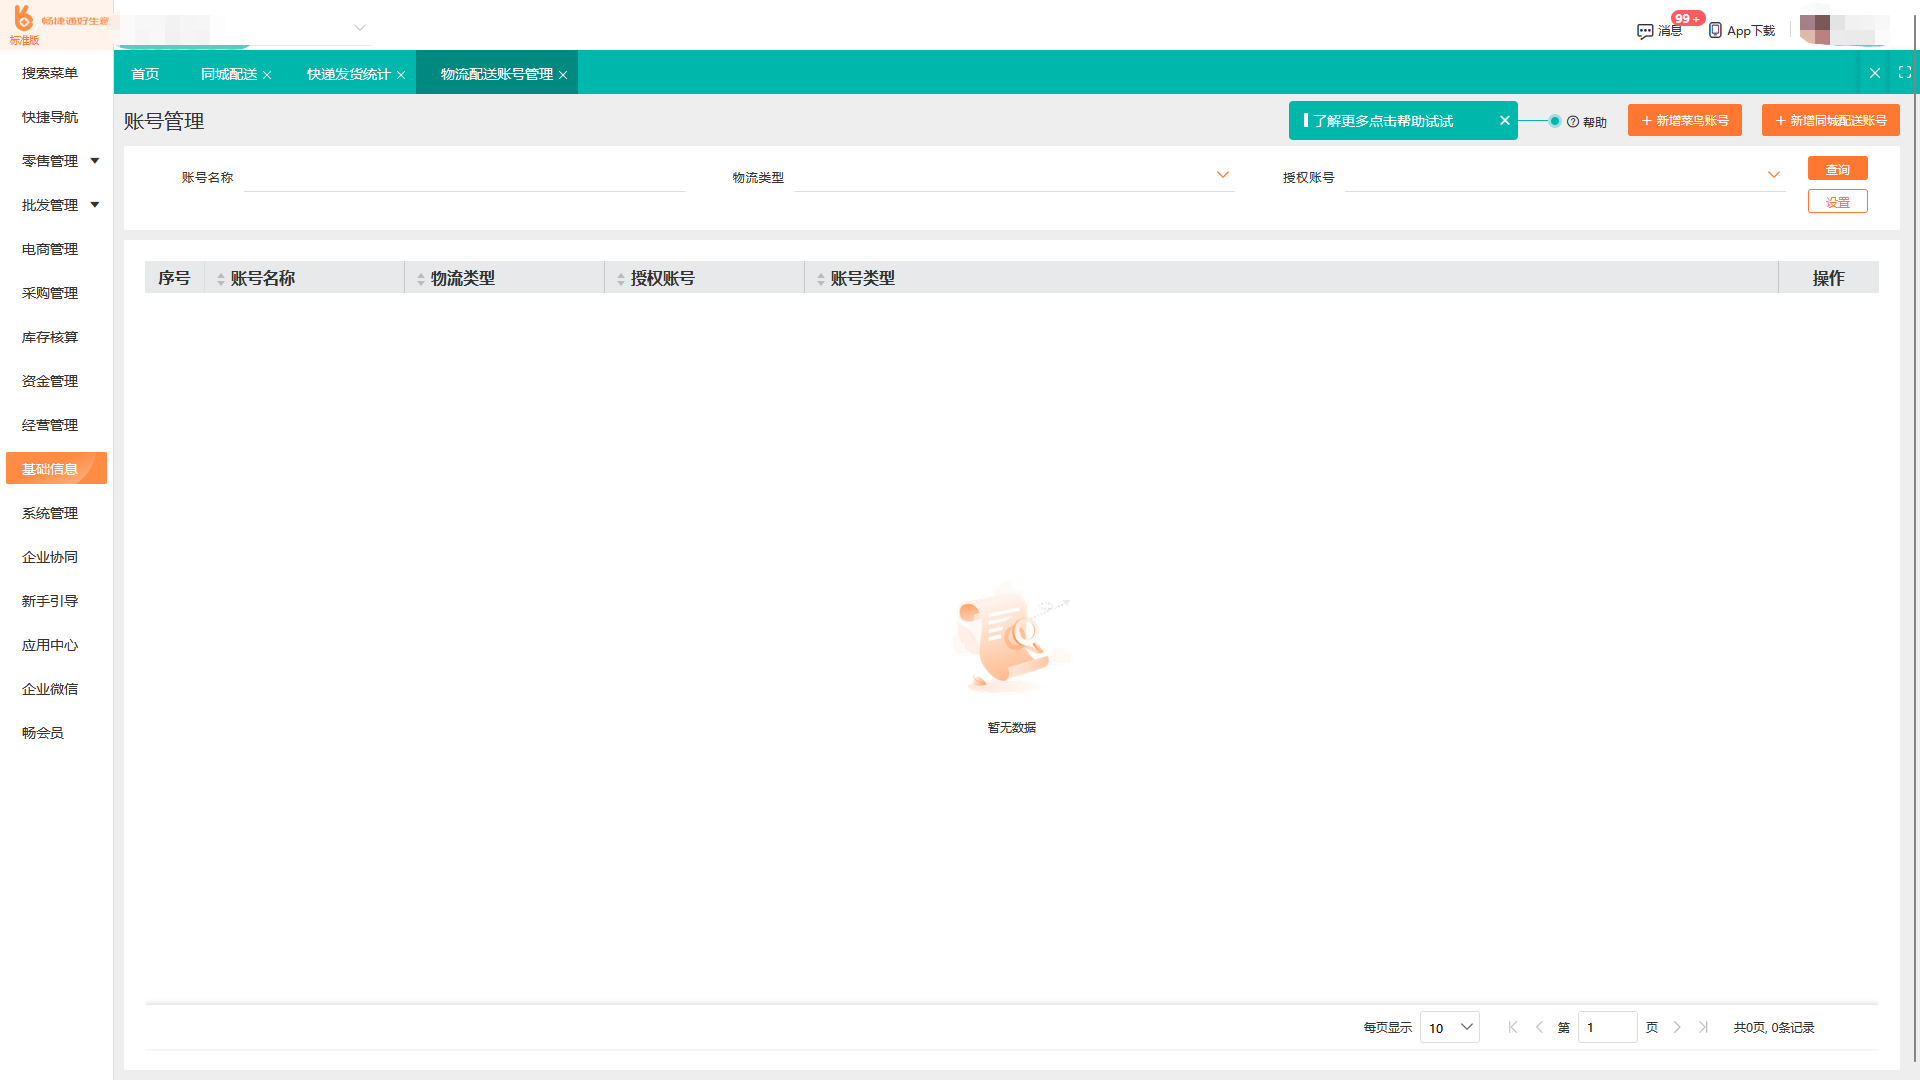Click the 查询 icon button
This screenshot has height=1080, width=1920.
(x=1837, y=169)
